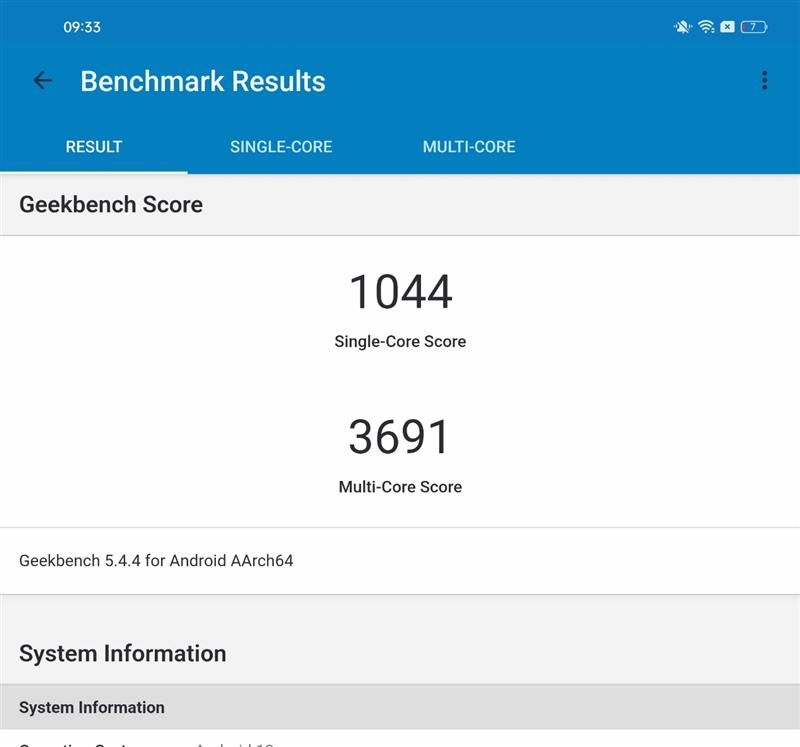
Task: Tap the Multi-Core Score label
Action: click(x=400, y=487)
